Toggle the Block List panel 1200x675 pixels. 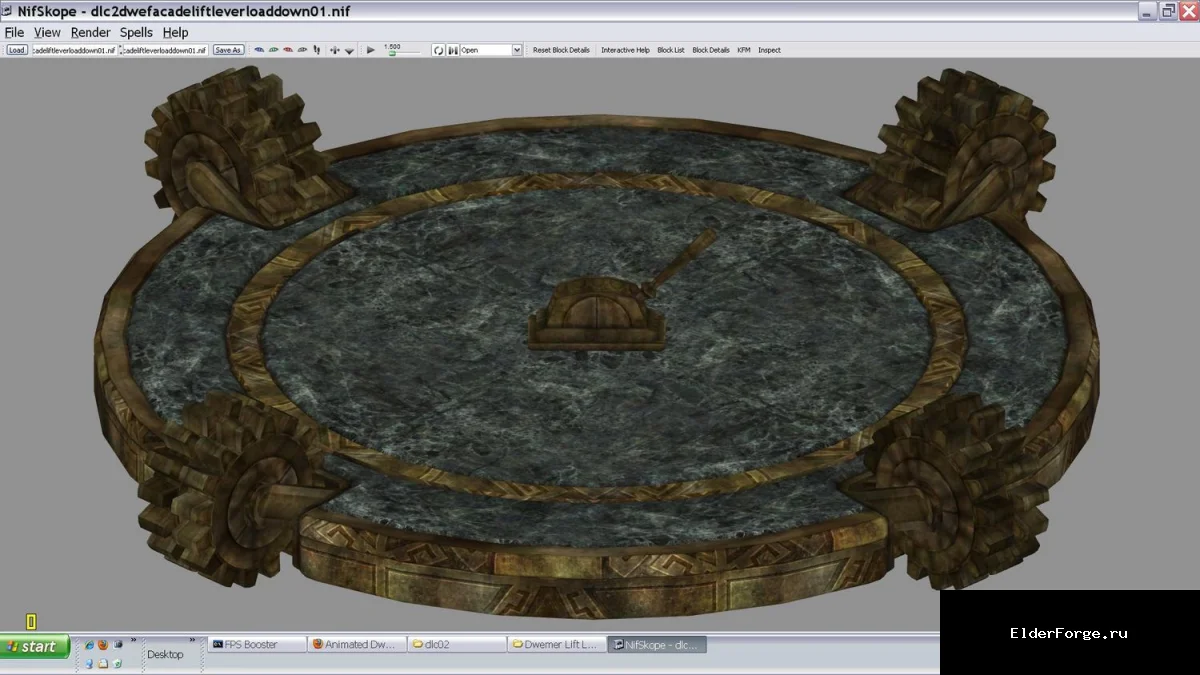pos(671,50)
